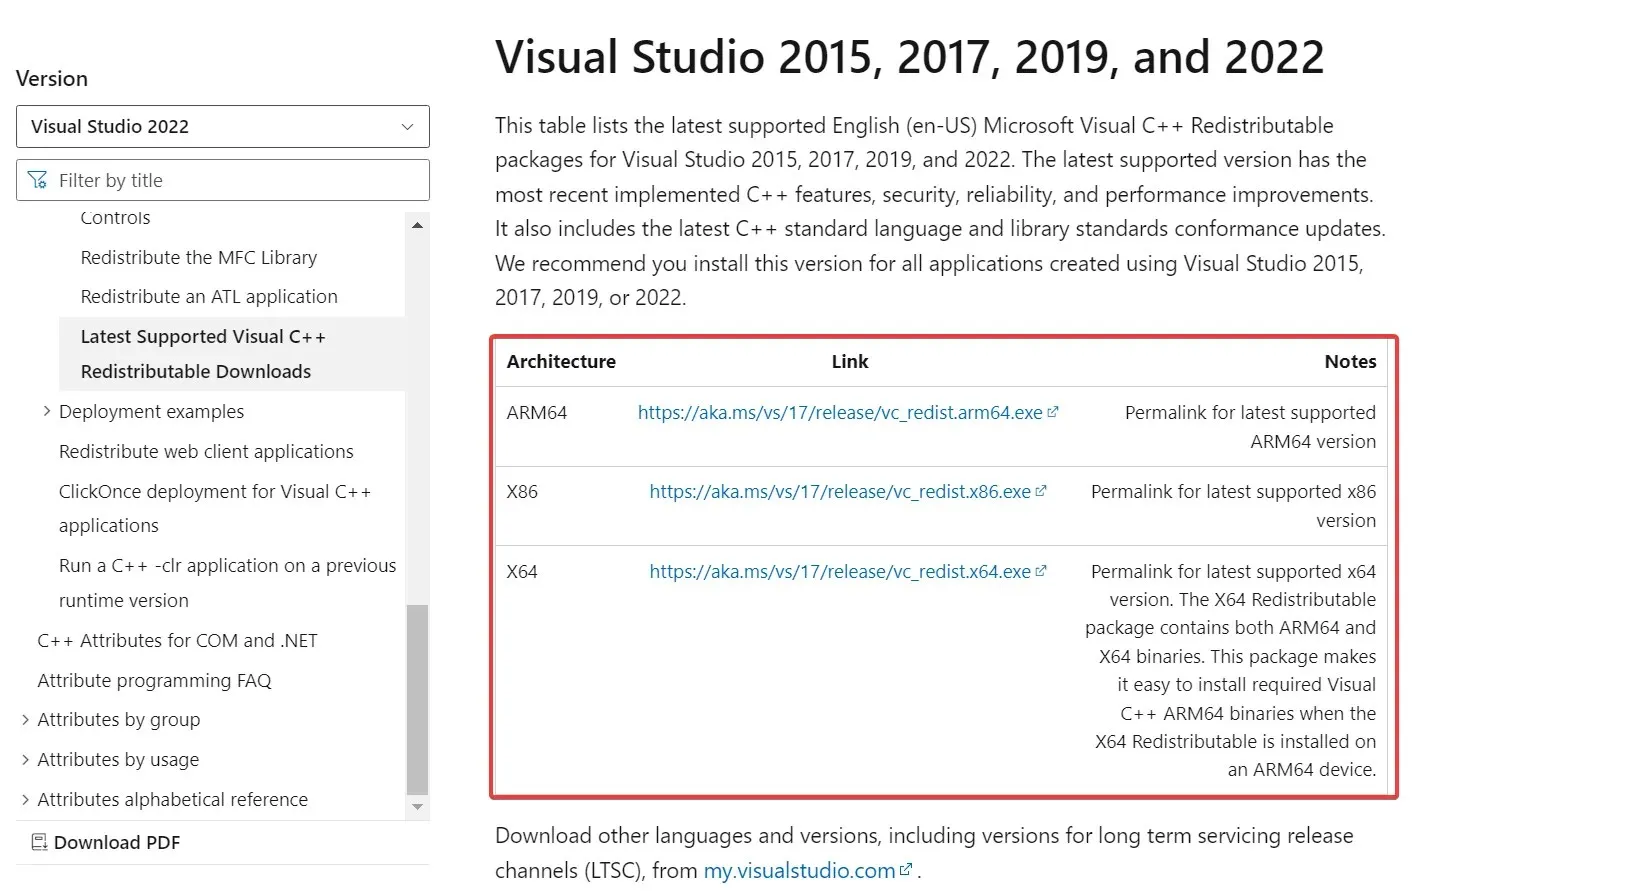This screenshot has height=891, width=1633.
Task: Open C++ Attributes for COM and .NET
Action: [x=177, y=640]
